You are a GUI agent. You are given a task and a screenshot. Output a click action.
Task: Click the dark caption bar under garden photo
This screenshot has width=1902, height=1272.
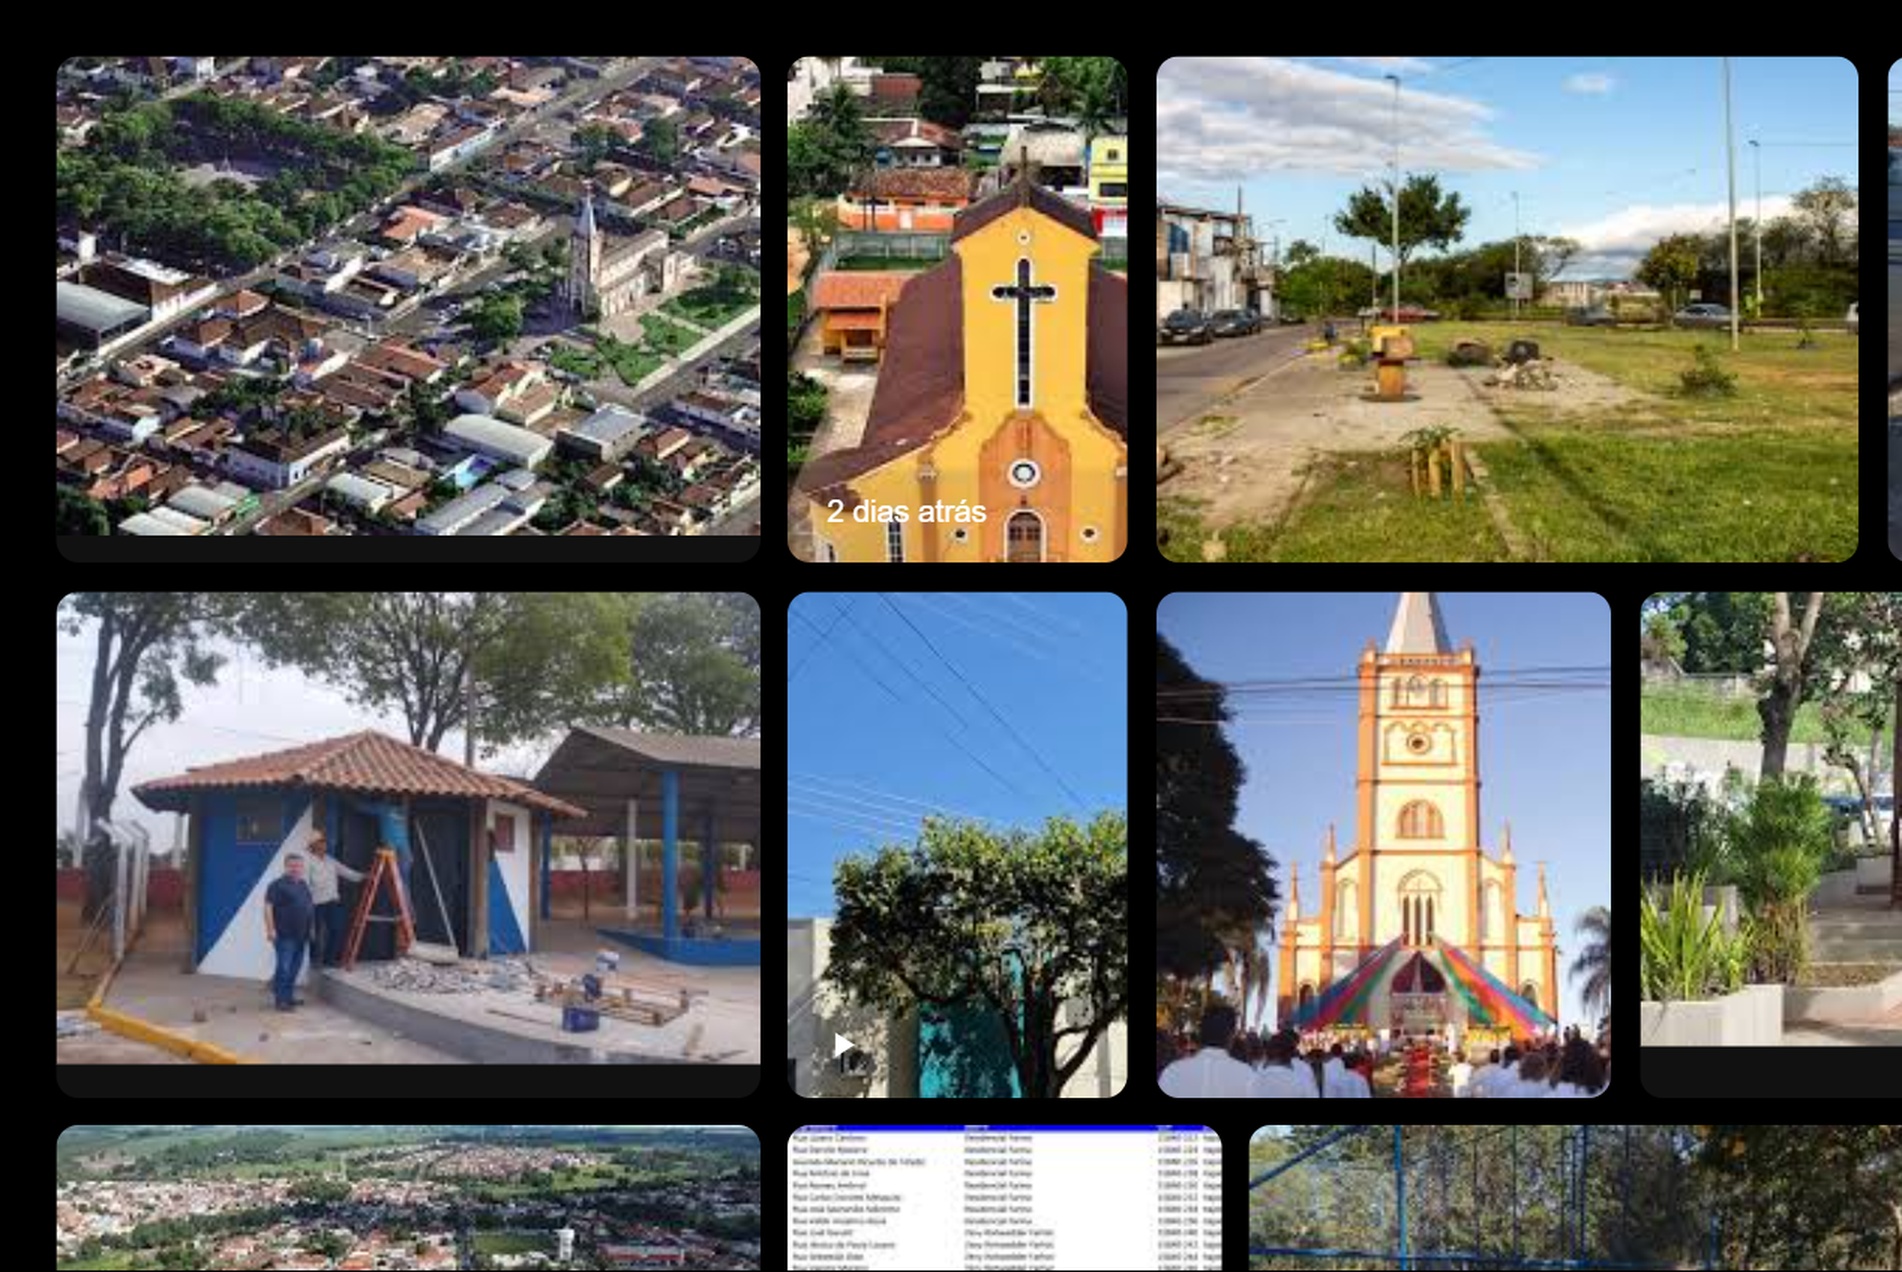coord(1770,1071)
